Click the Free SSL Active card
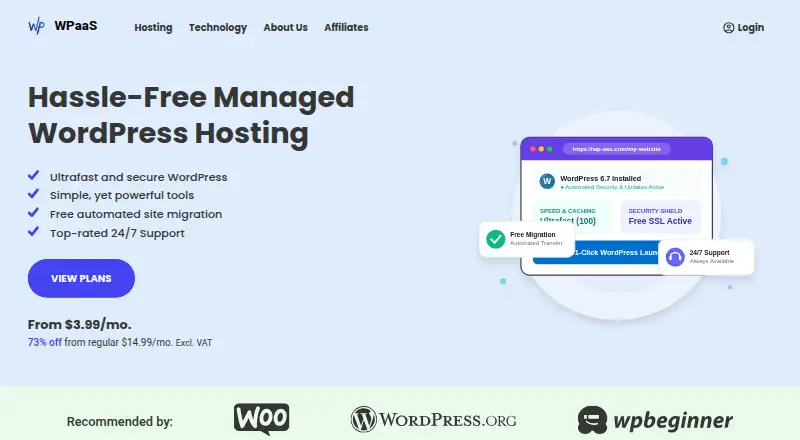The width and height of the screenshot is (800, 440). tap(661, 216)
